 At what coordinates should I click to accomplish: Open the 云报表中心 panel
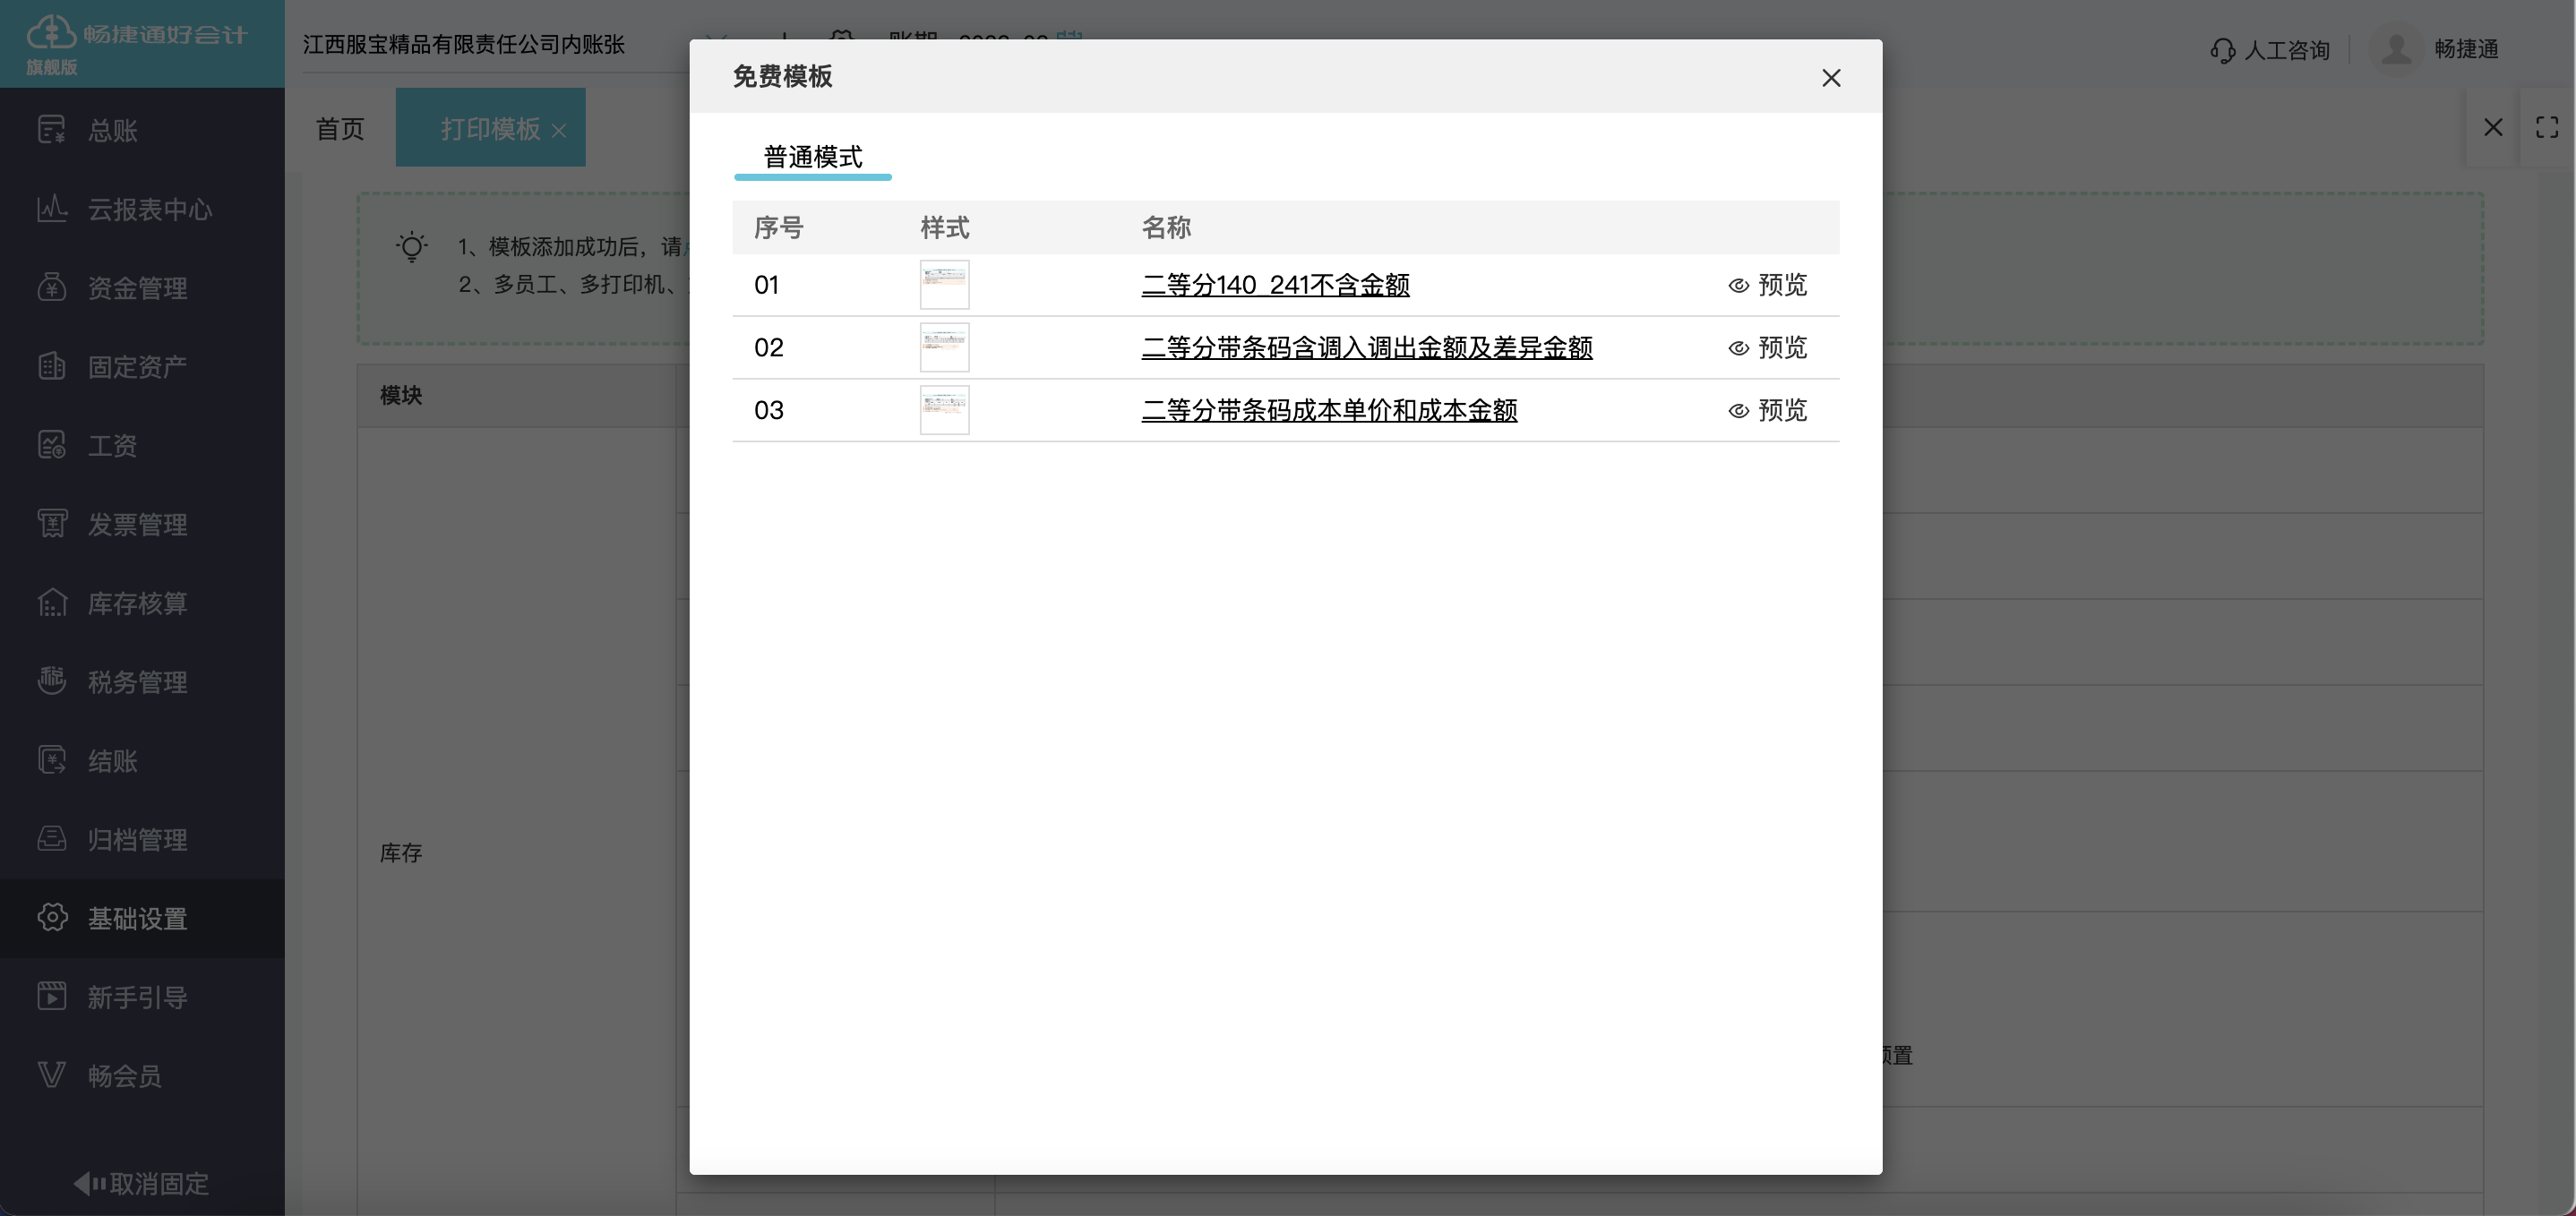142,209
